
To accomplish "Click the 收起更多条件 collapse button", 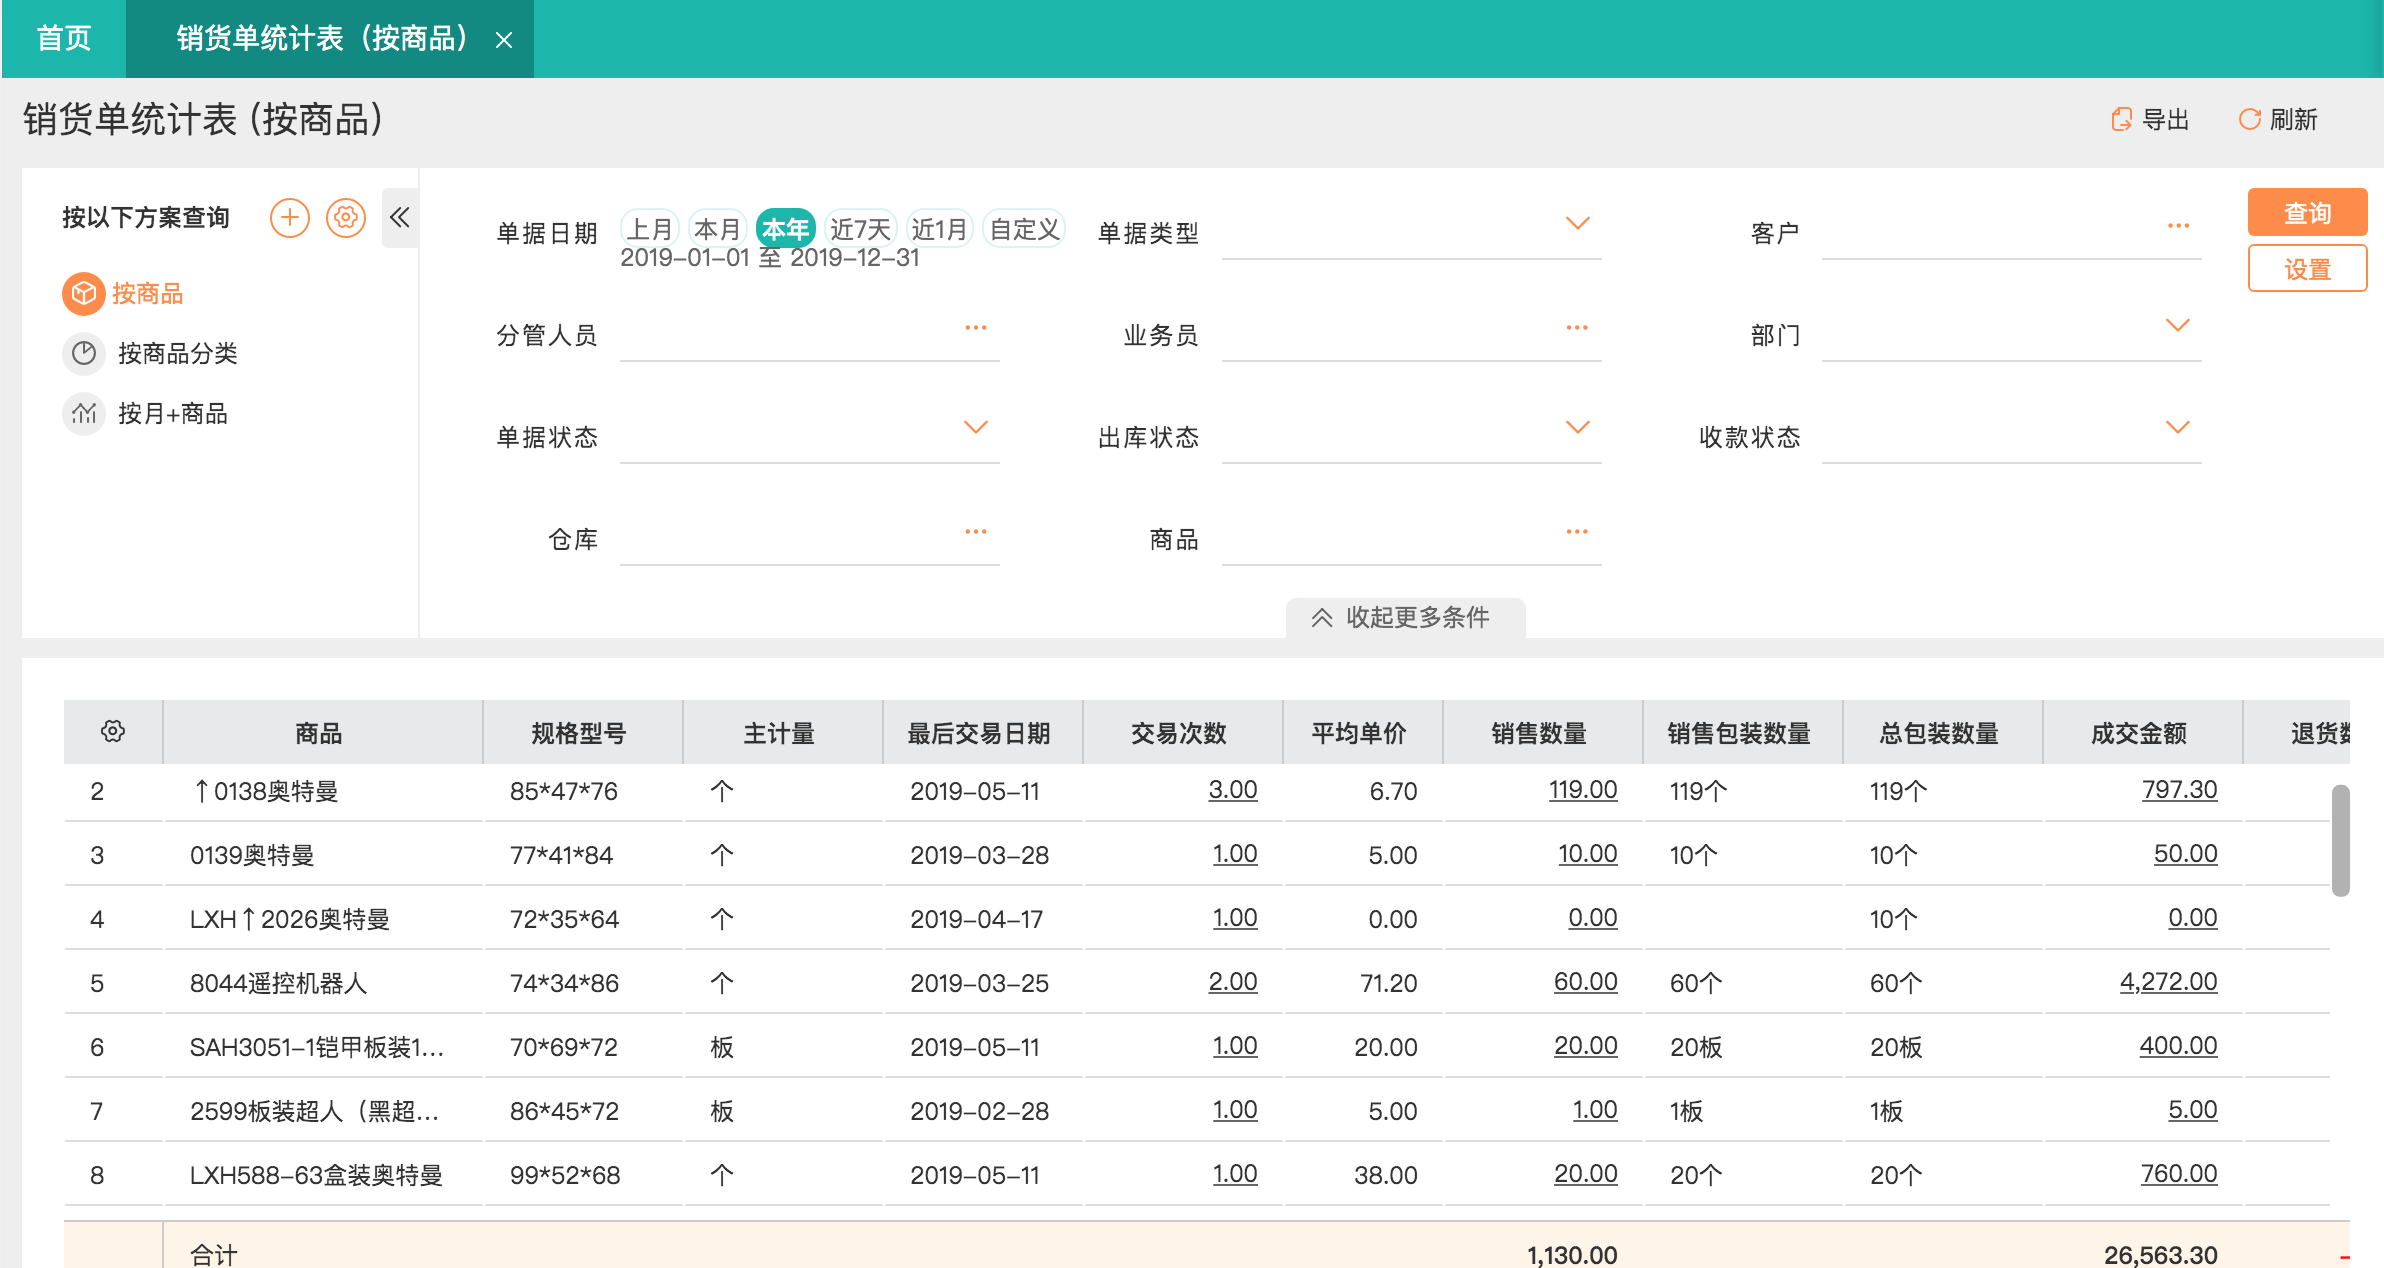I will pyautogui.click(x=1395, y=615).
